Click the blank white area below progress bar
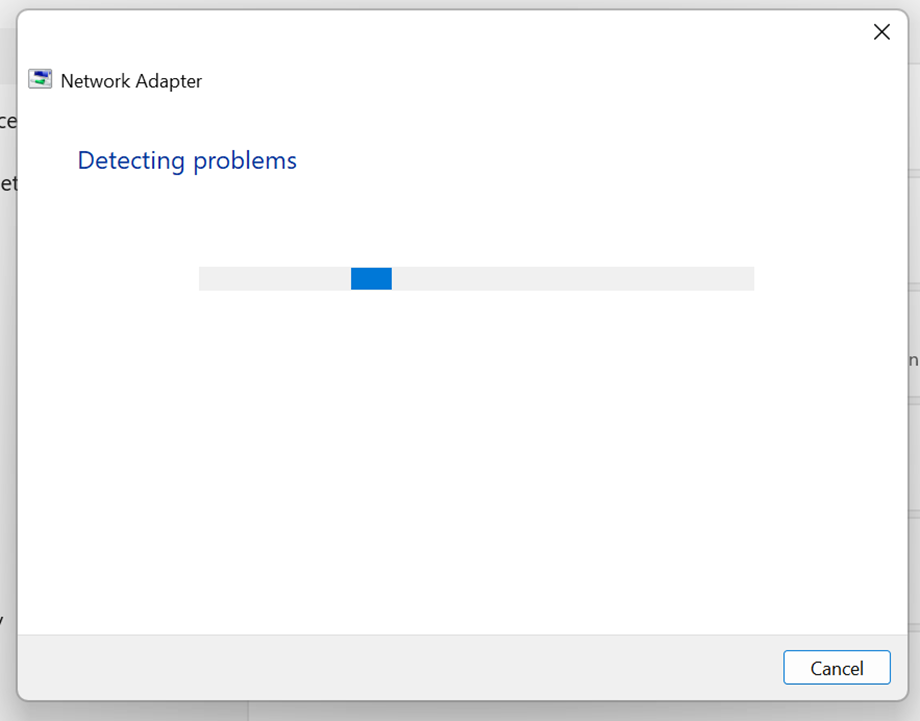Screen dimensions: 920x721 (462, 458)
